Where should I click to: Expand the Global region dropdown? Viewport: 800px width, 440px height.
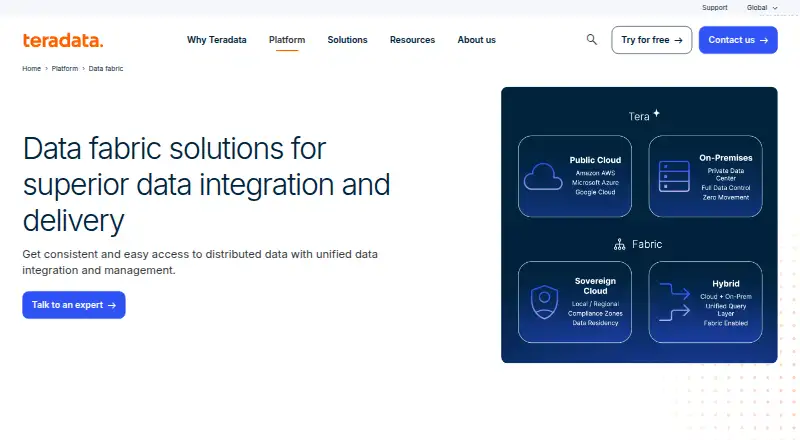pyautogui.click(x=762, y=8)
